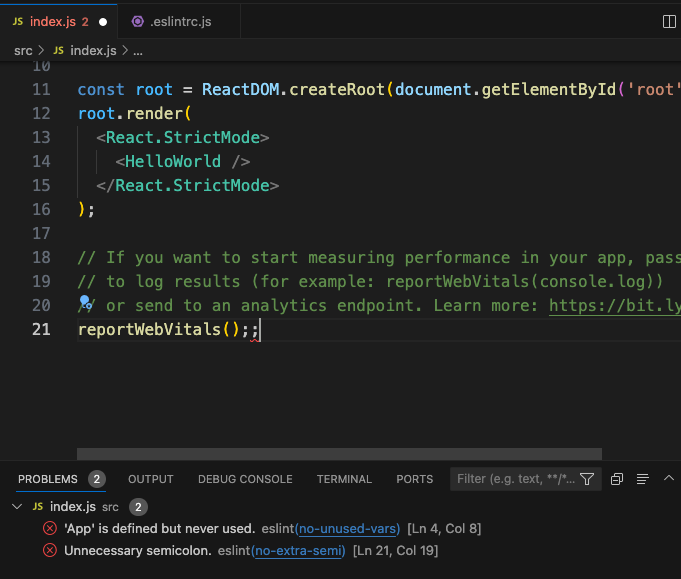The image size is (681, 579).
Task: Click the filter funnel icon in Problems
Action: [x=587, y=479]
